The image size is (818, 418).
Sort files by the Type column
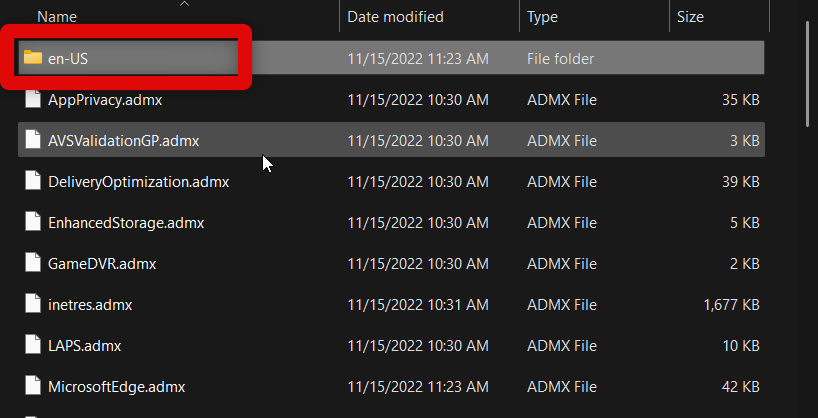coord(543,17)
